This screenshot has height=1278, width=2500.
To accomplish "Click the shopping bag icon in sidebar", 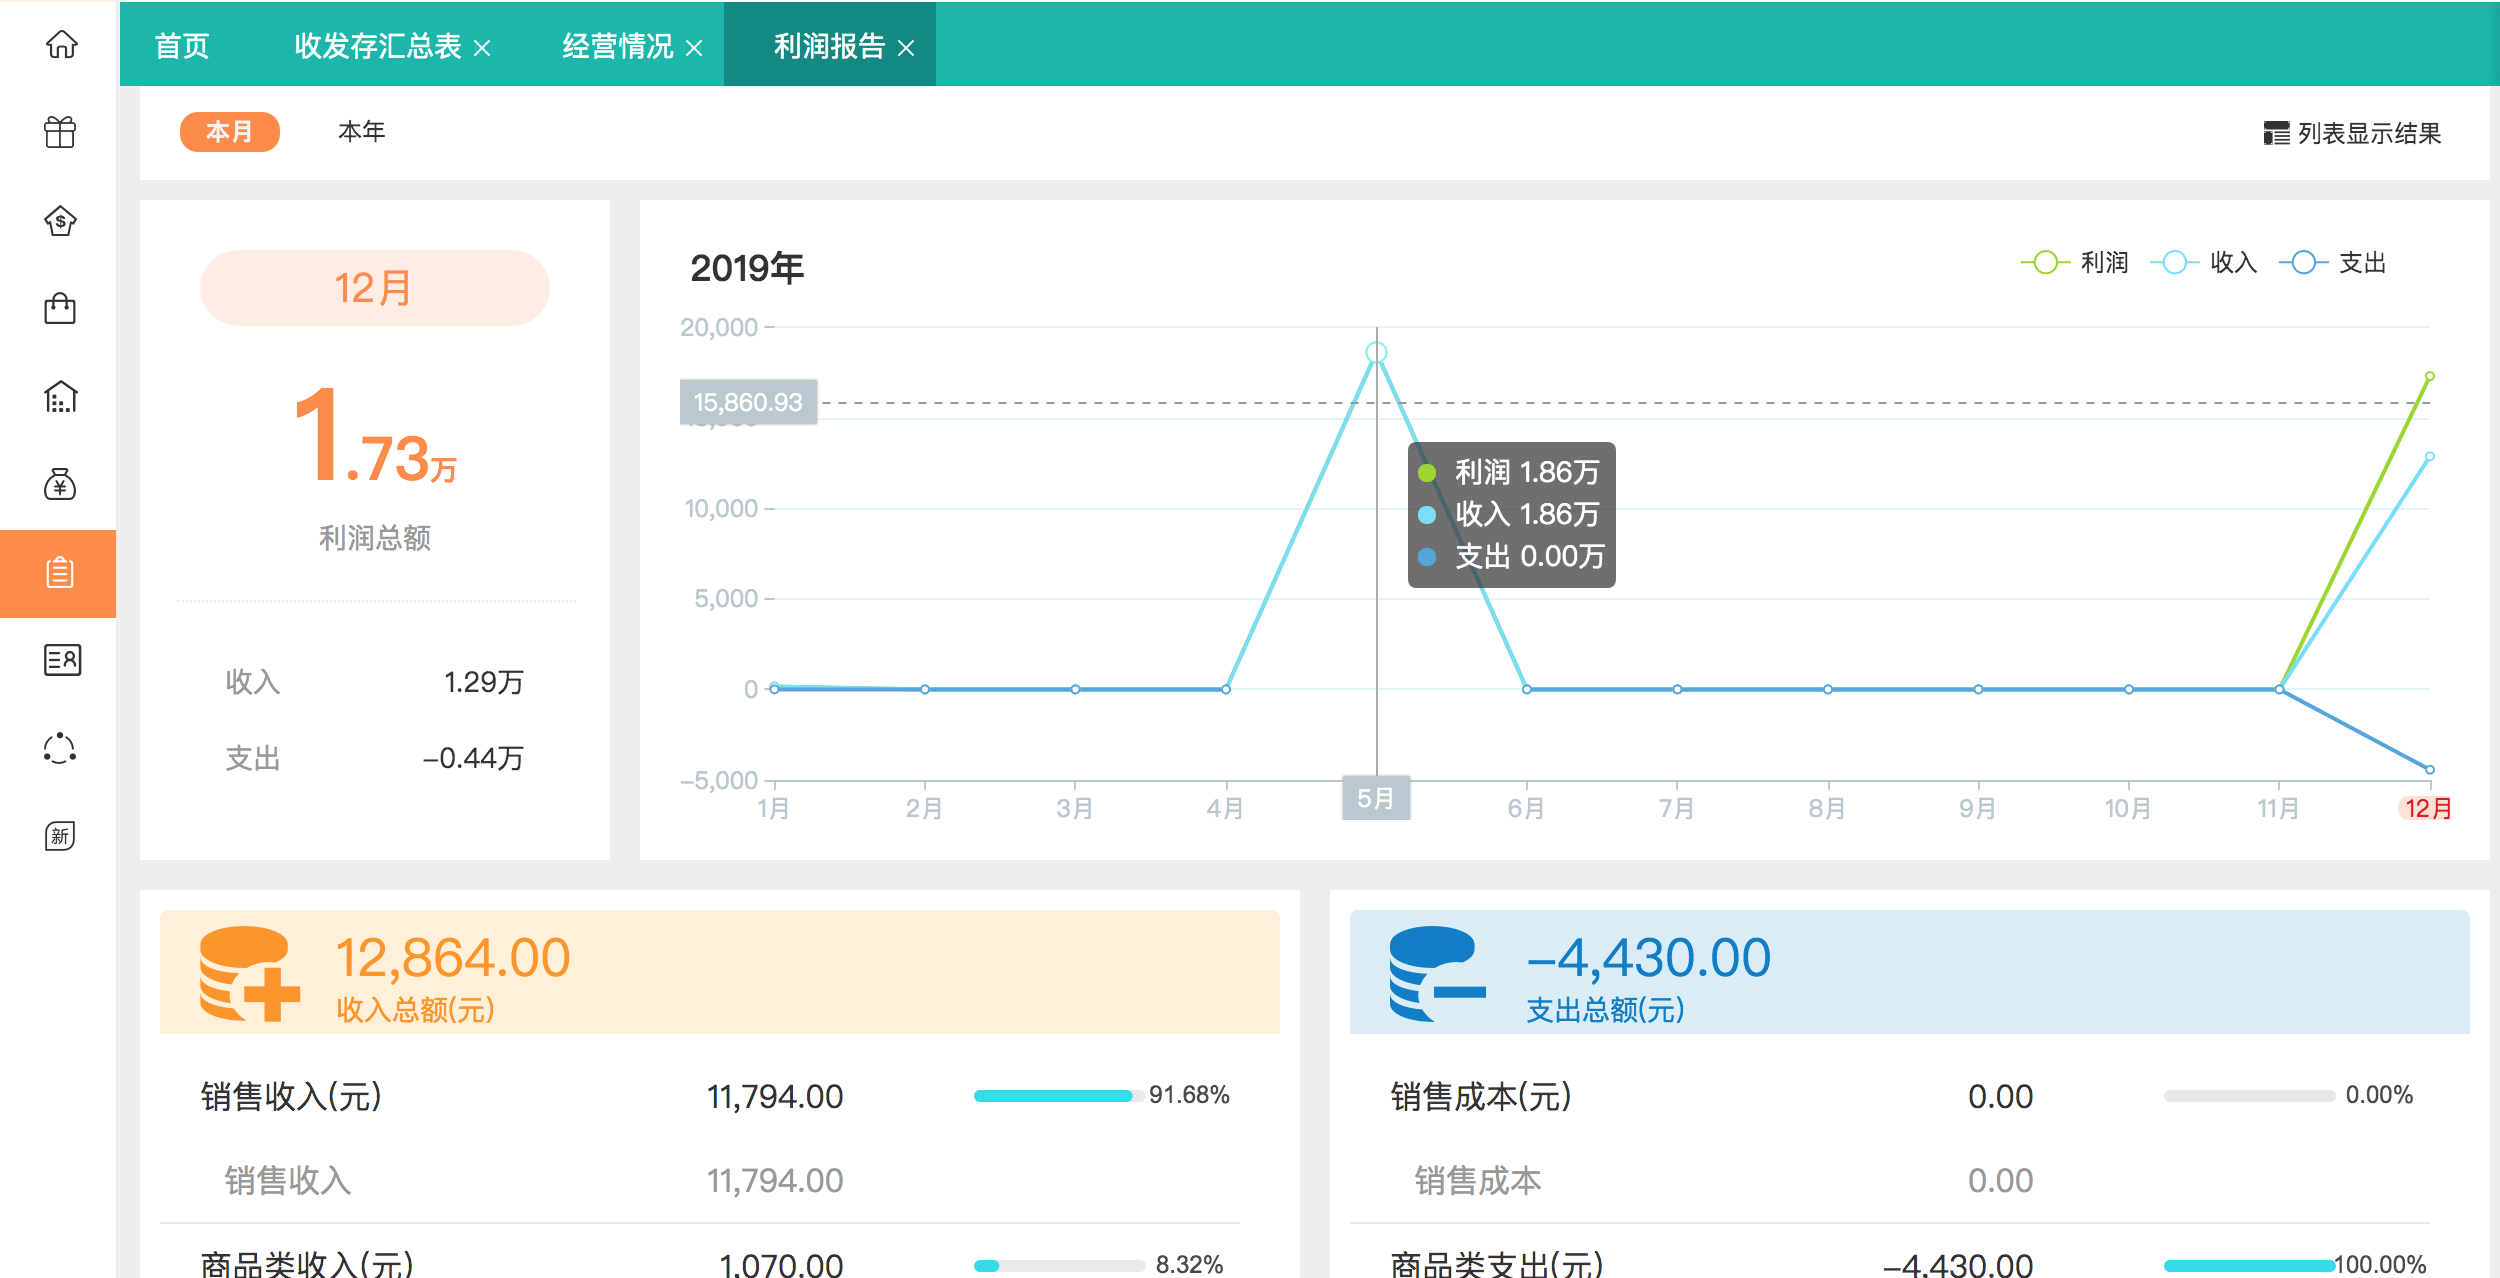I will pos(60,308).
